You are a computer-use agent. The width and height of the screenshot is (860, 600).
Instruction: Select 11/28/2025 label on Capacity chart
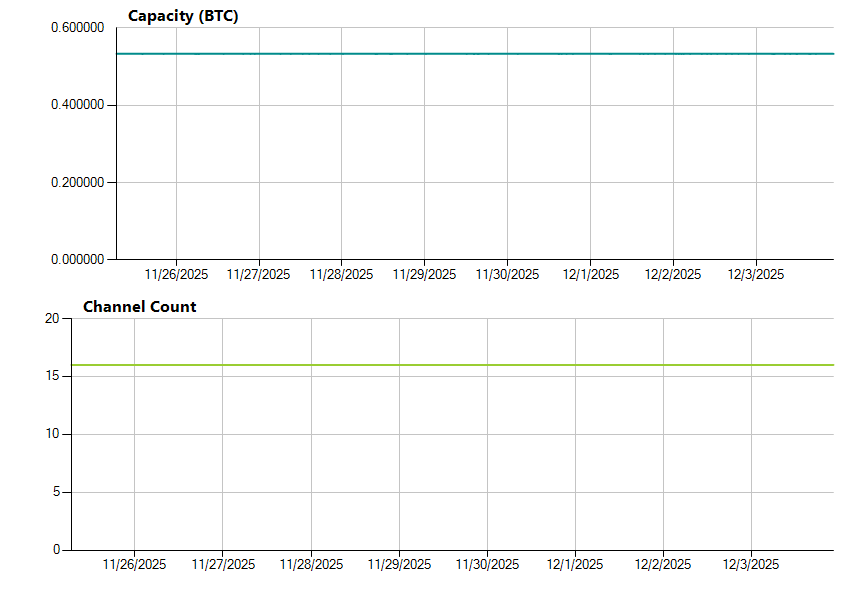click(x=341, y=274)
